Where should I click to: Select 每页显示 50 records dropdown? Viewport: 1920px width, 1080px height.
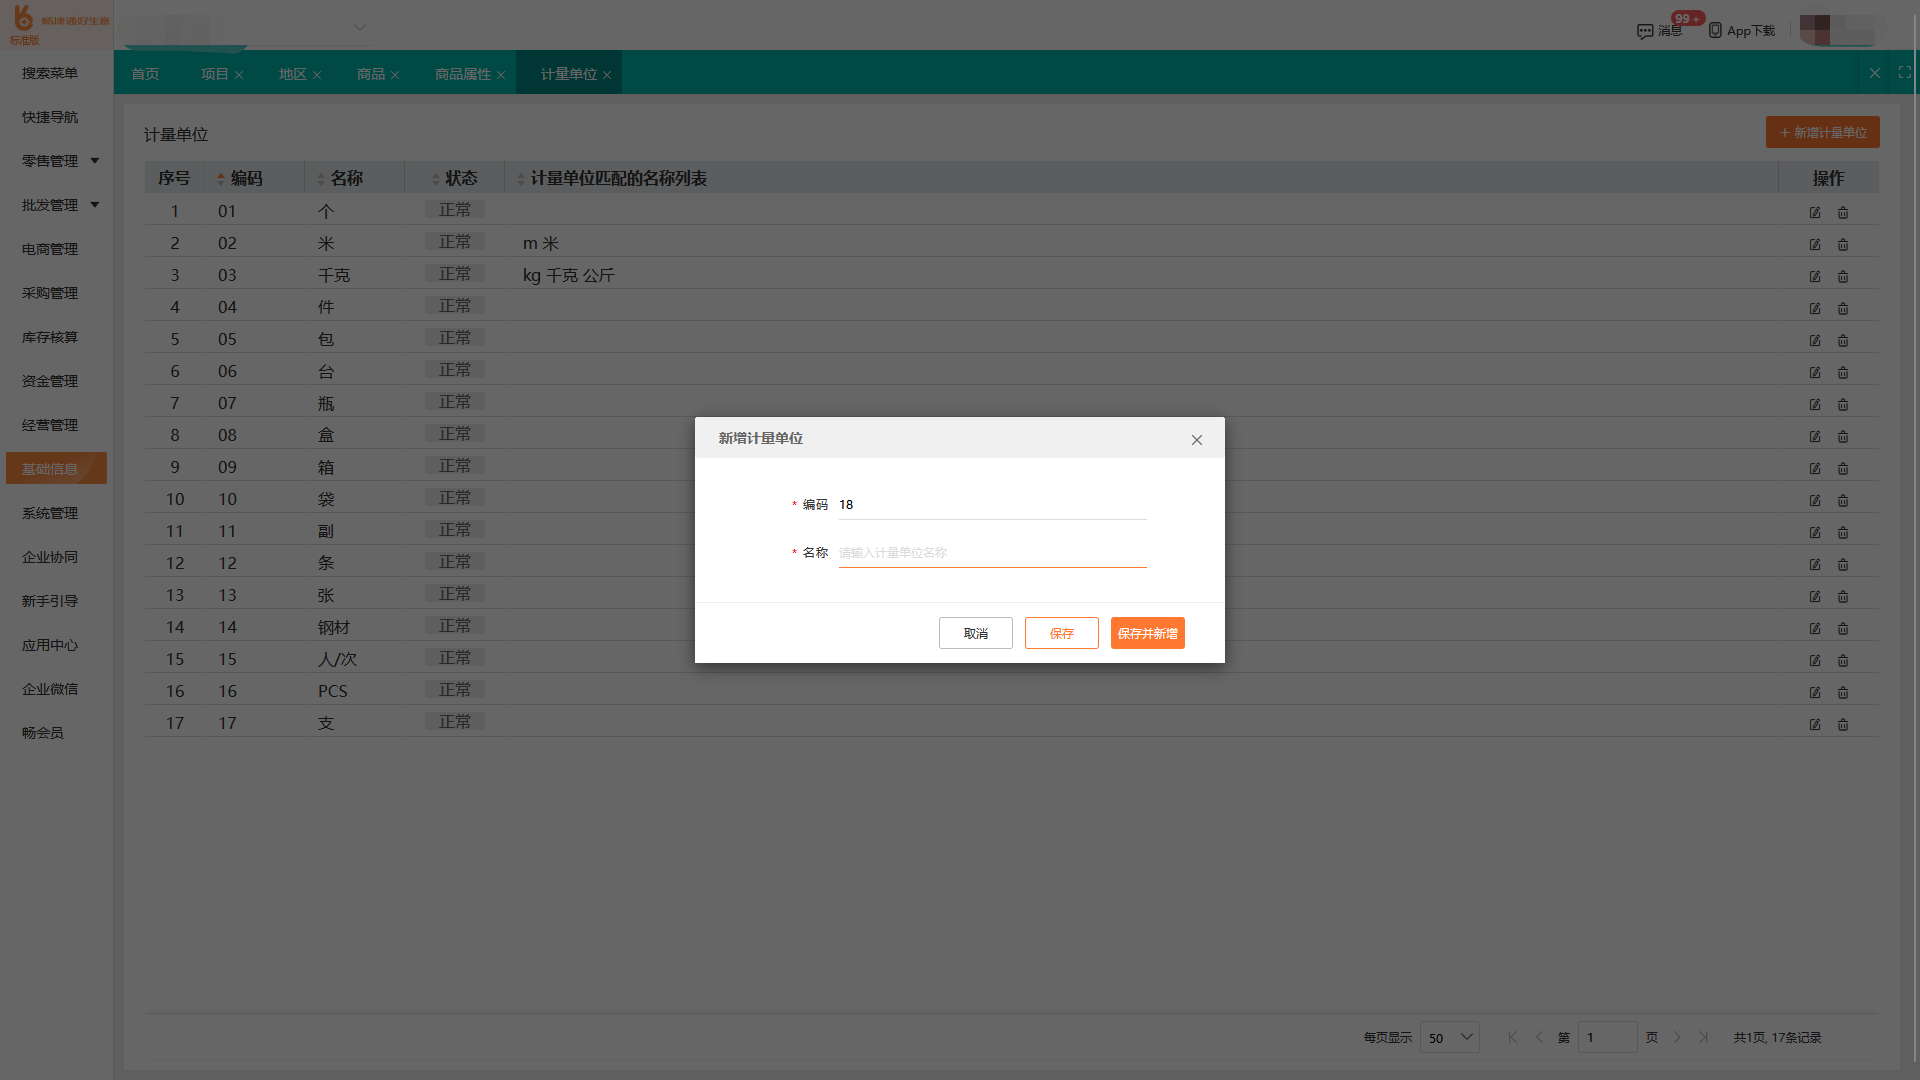(1449, 1036)
